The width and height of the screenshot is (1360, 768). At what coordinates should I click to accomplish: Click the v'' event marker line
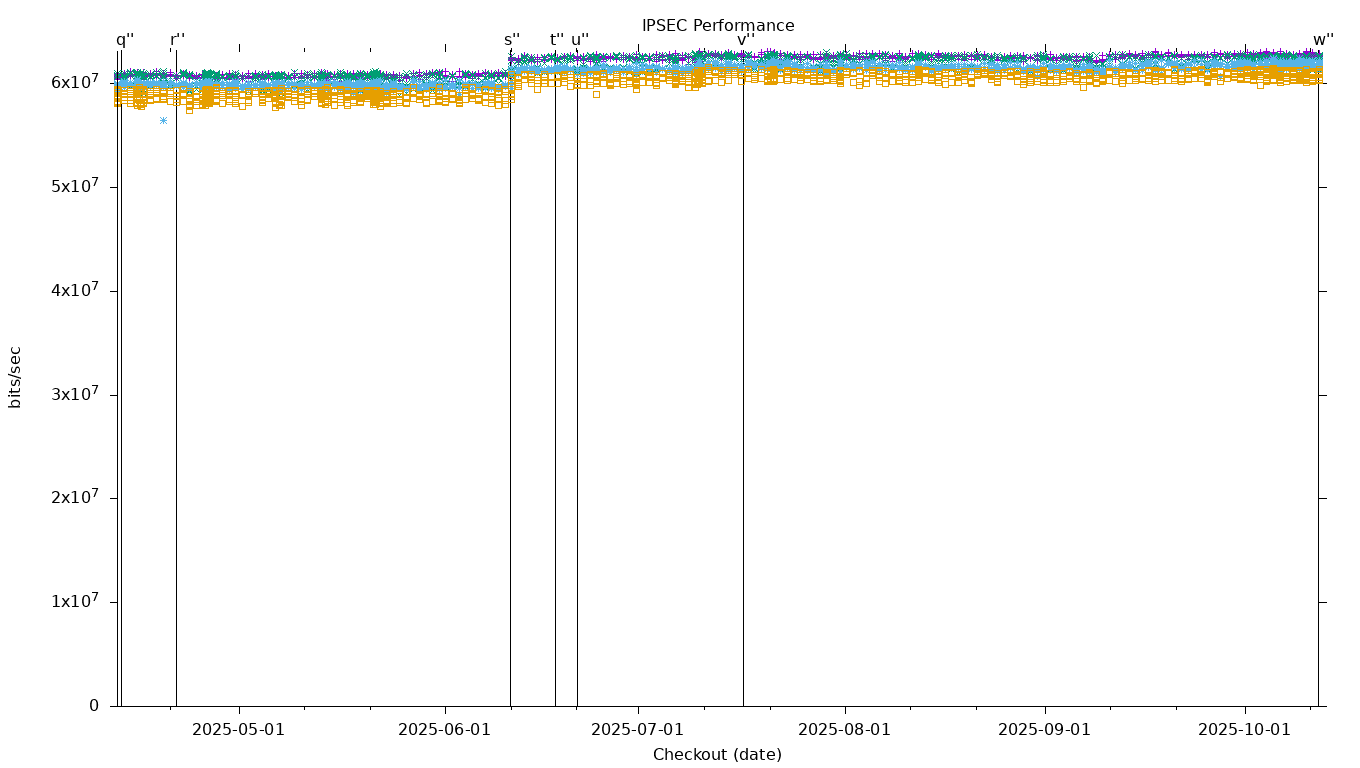coord(743,400)
